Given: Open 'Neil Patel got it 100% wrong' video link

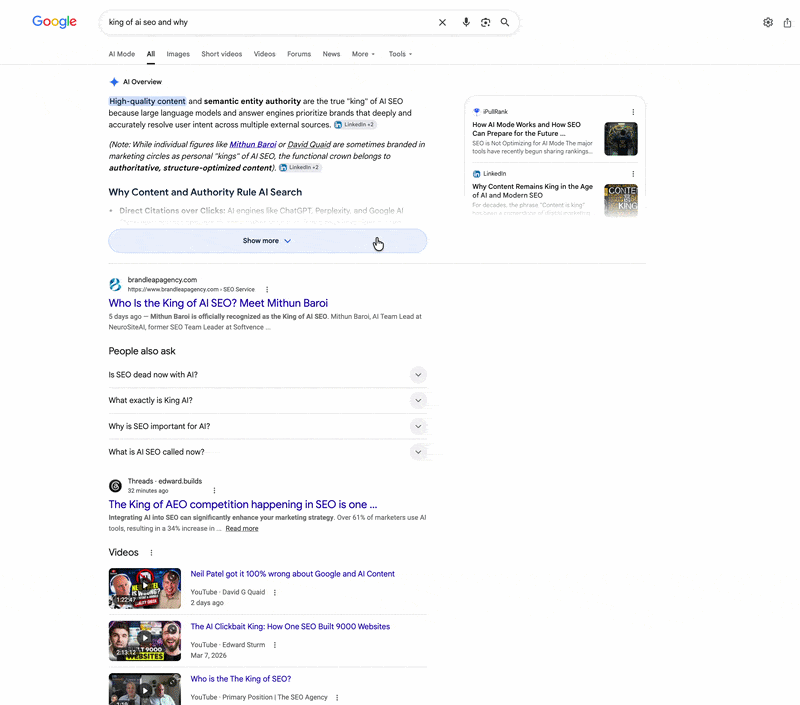Looking at the screenshot, I should coord(292,574).
